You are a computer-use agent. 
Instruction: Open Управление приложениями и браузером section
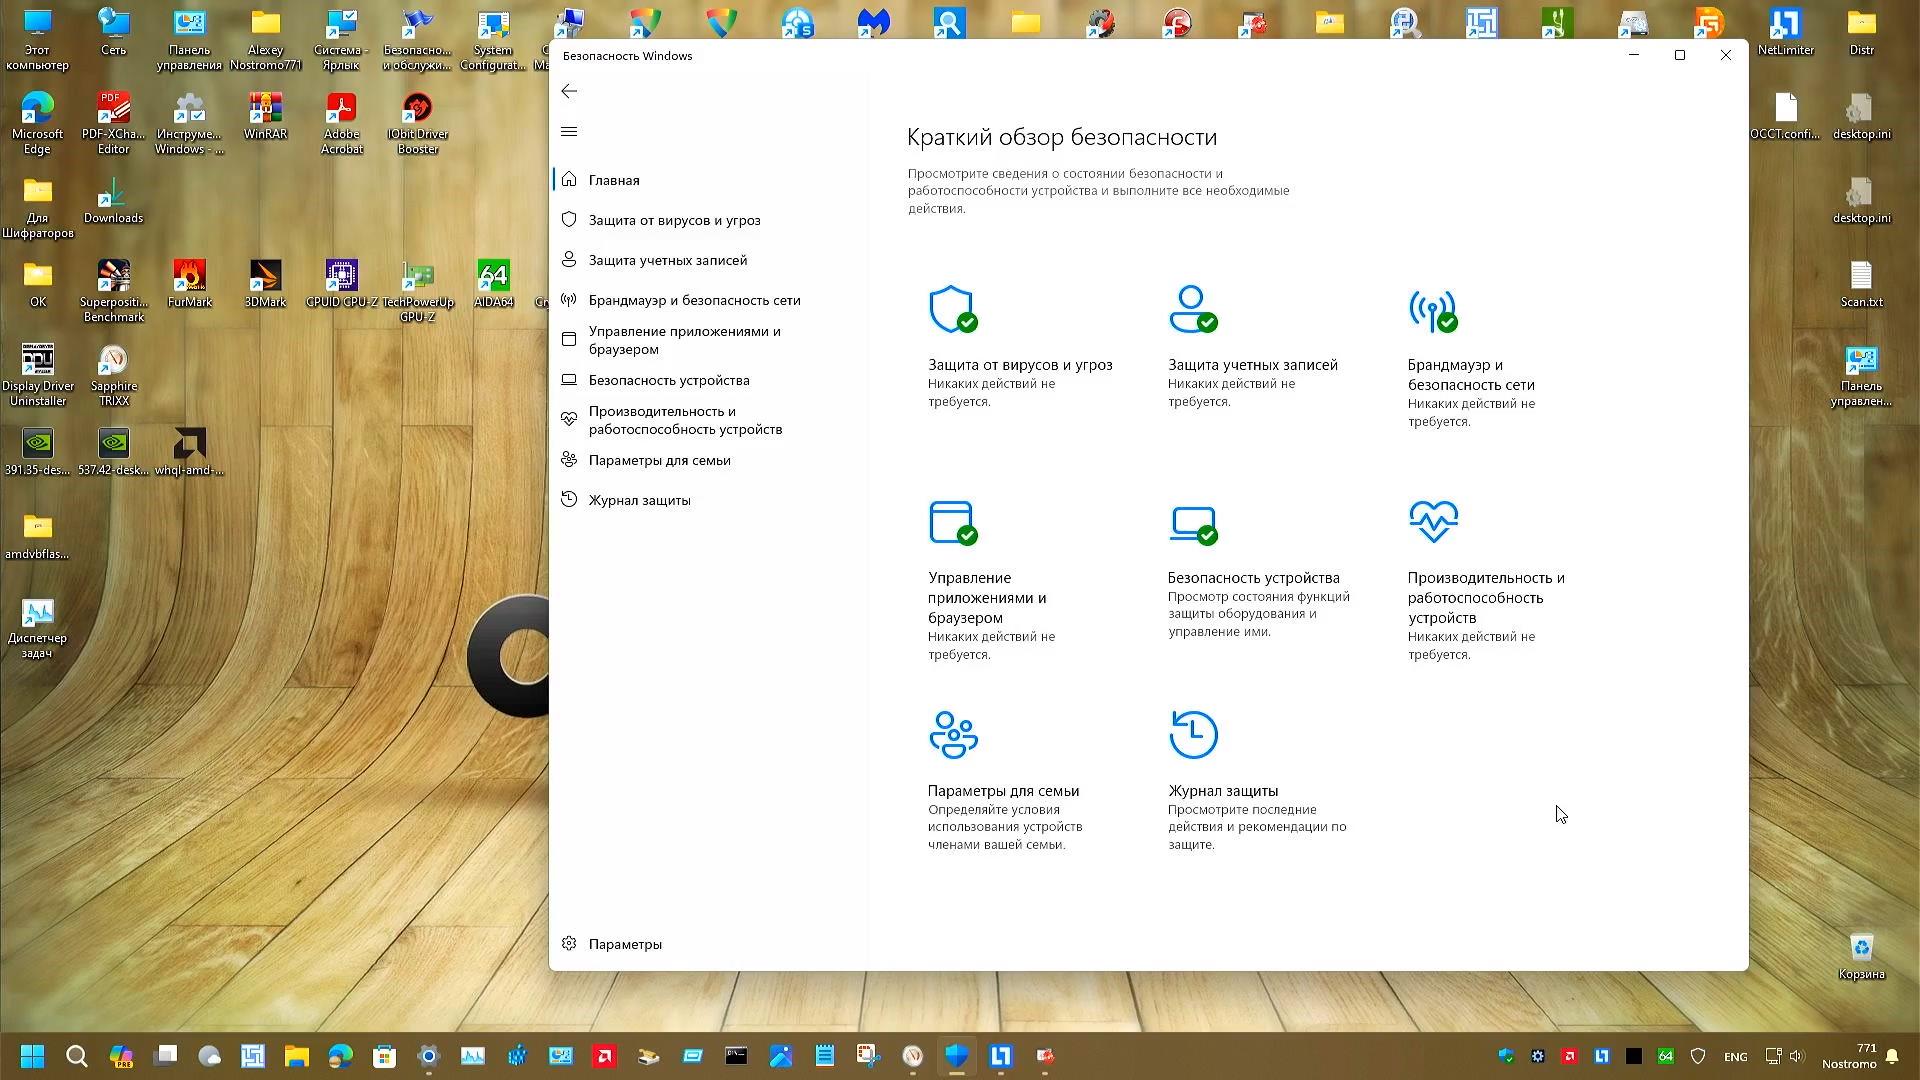click(x=684, y=340)
